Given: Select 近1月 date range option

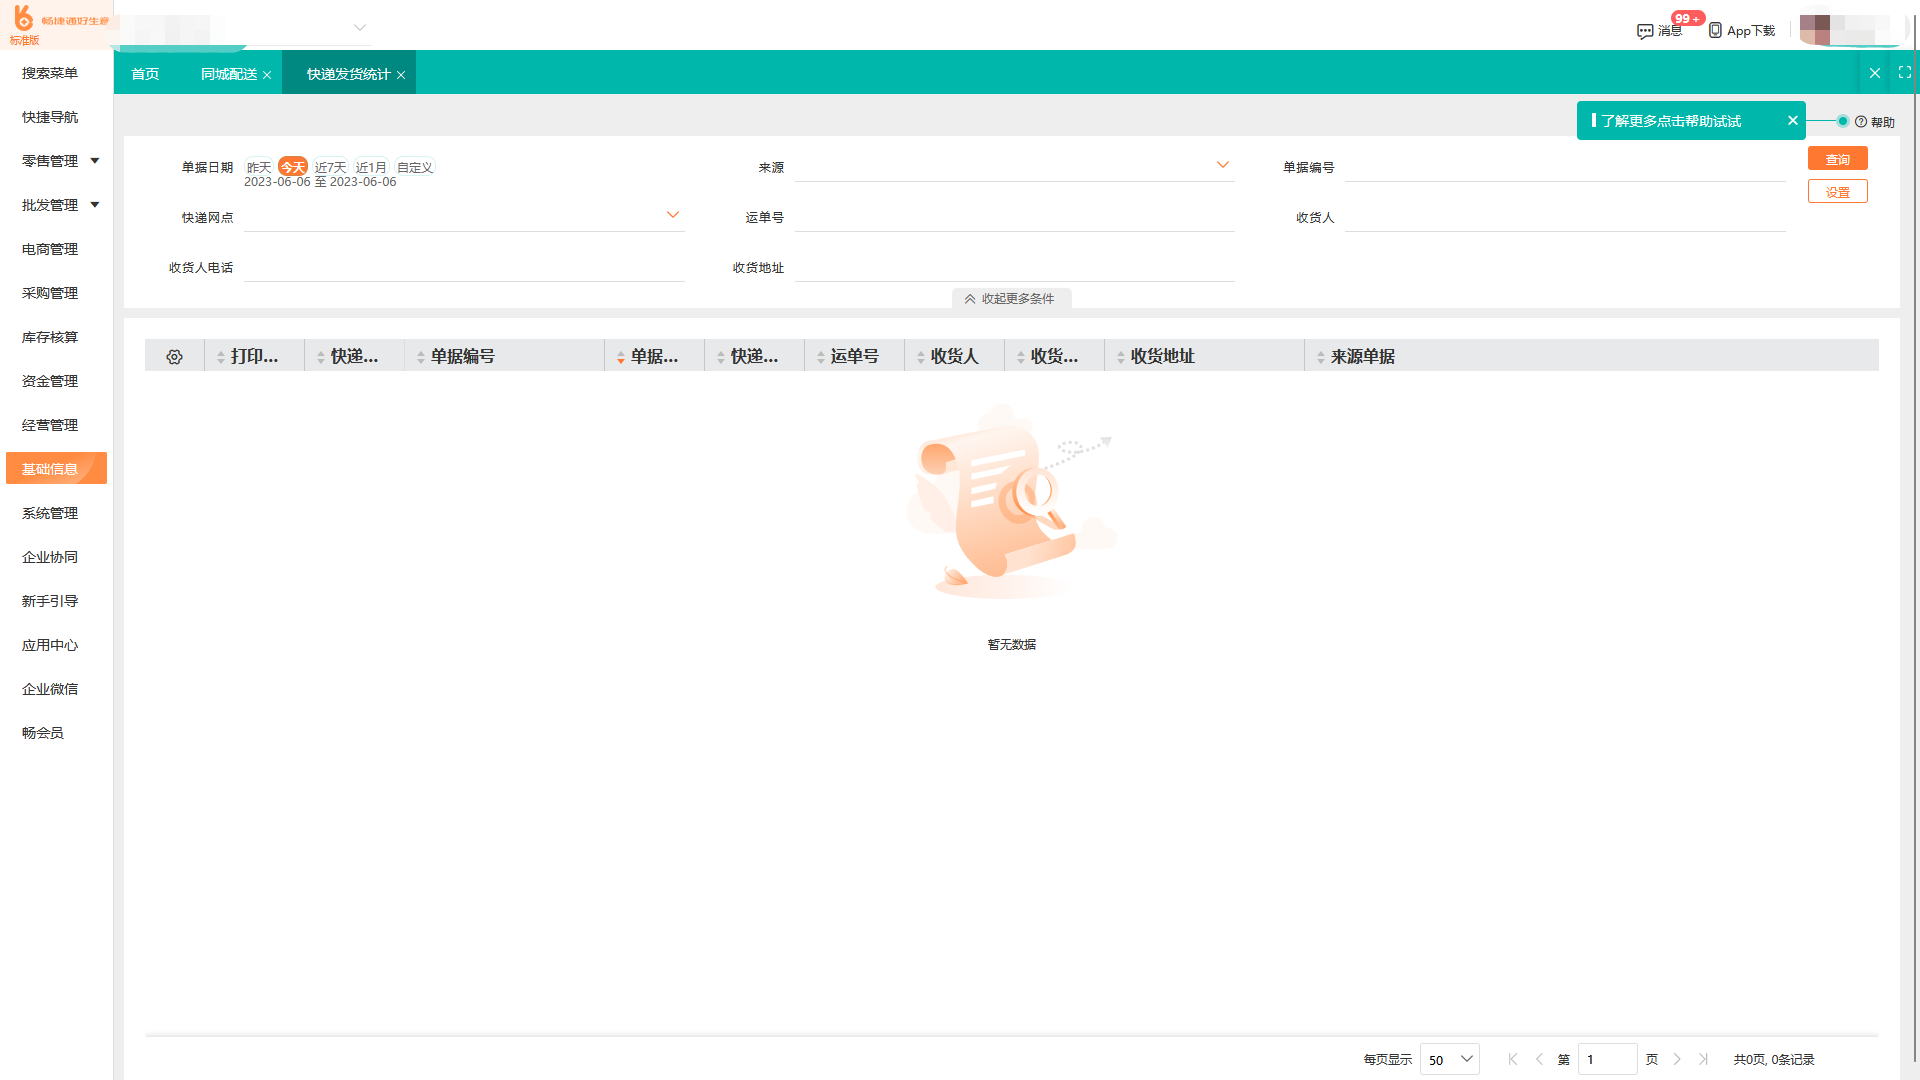Looking at the screenshot, I should pyautogui.click(x=373, y=165).
